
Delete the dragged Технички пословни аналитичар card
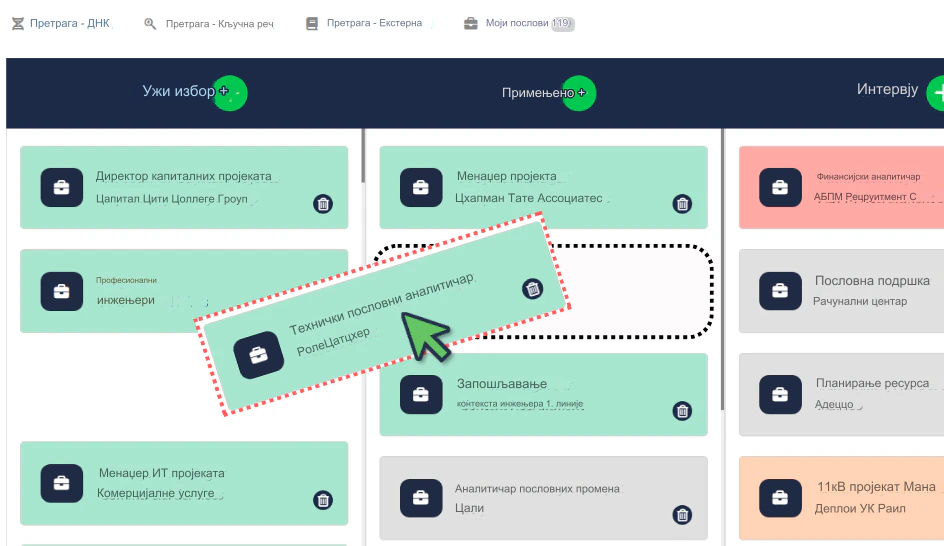[533, 289]
